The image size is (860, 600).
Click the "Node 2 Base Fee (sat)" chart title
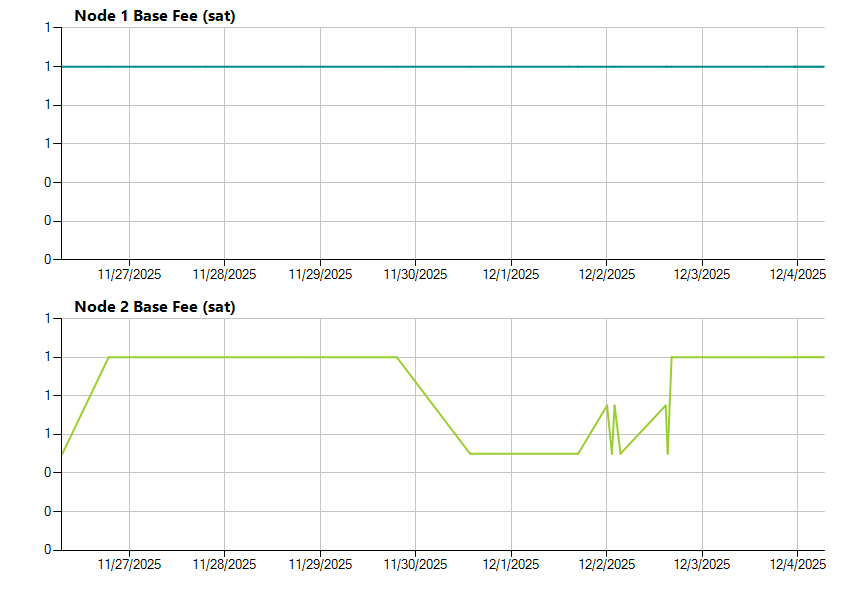click(155, 306)
